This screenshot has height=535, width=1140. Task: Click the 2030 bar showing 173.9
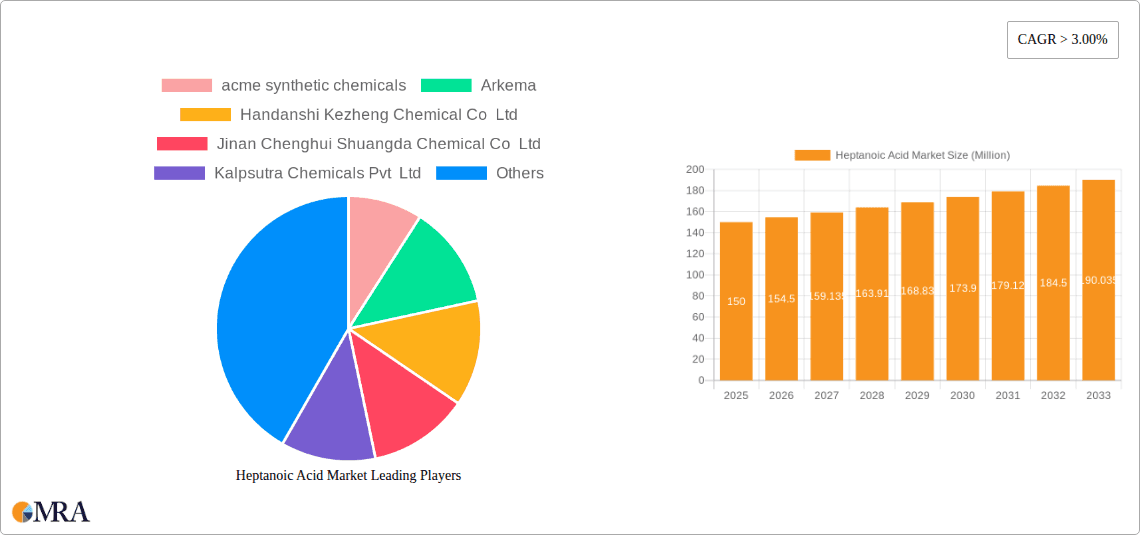tap(963, 289)
